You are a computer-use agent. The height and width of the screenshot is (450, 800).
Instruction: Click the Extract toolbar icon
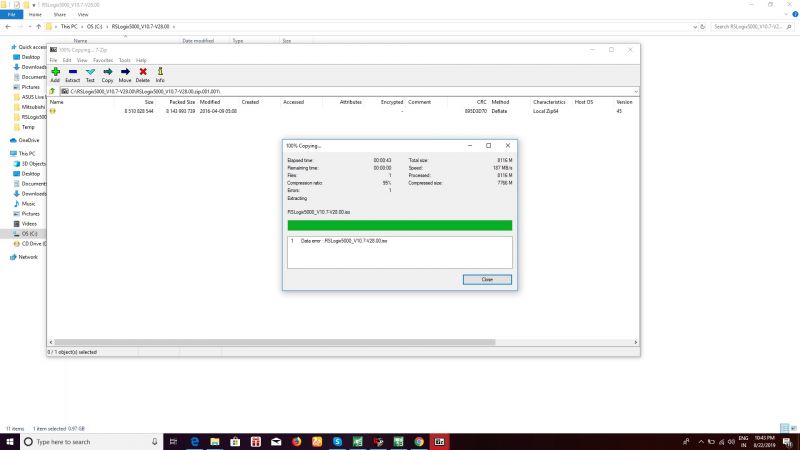click(x=73, y=72)
